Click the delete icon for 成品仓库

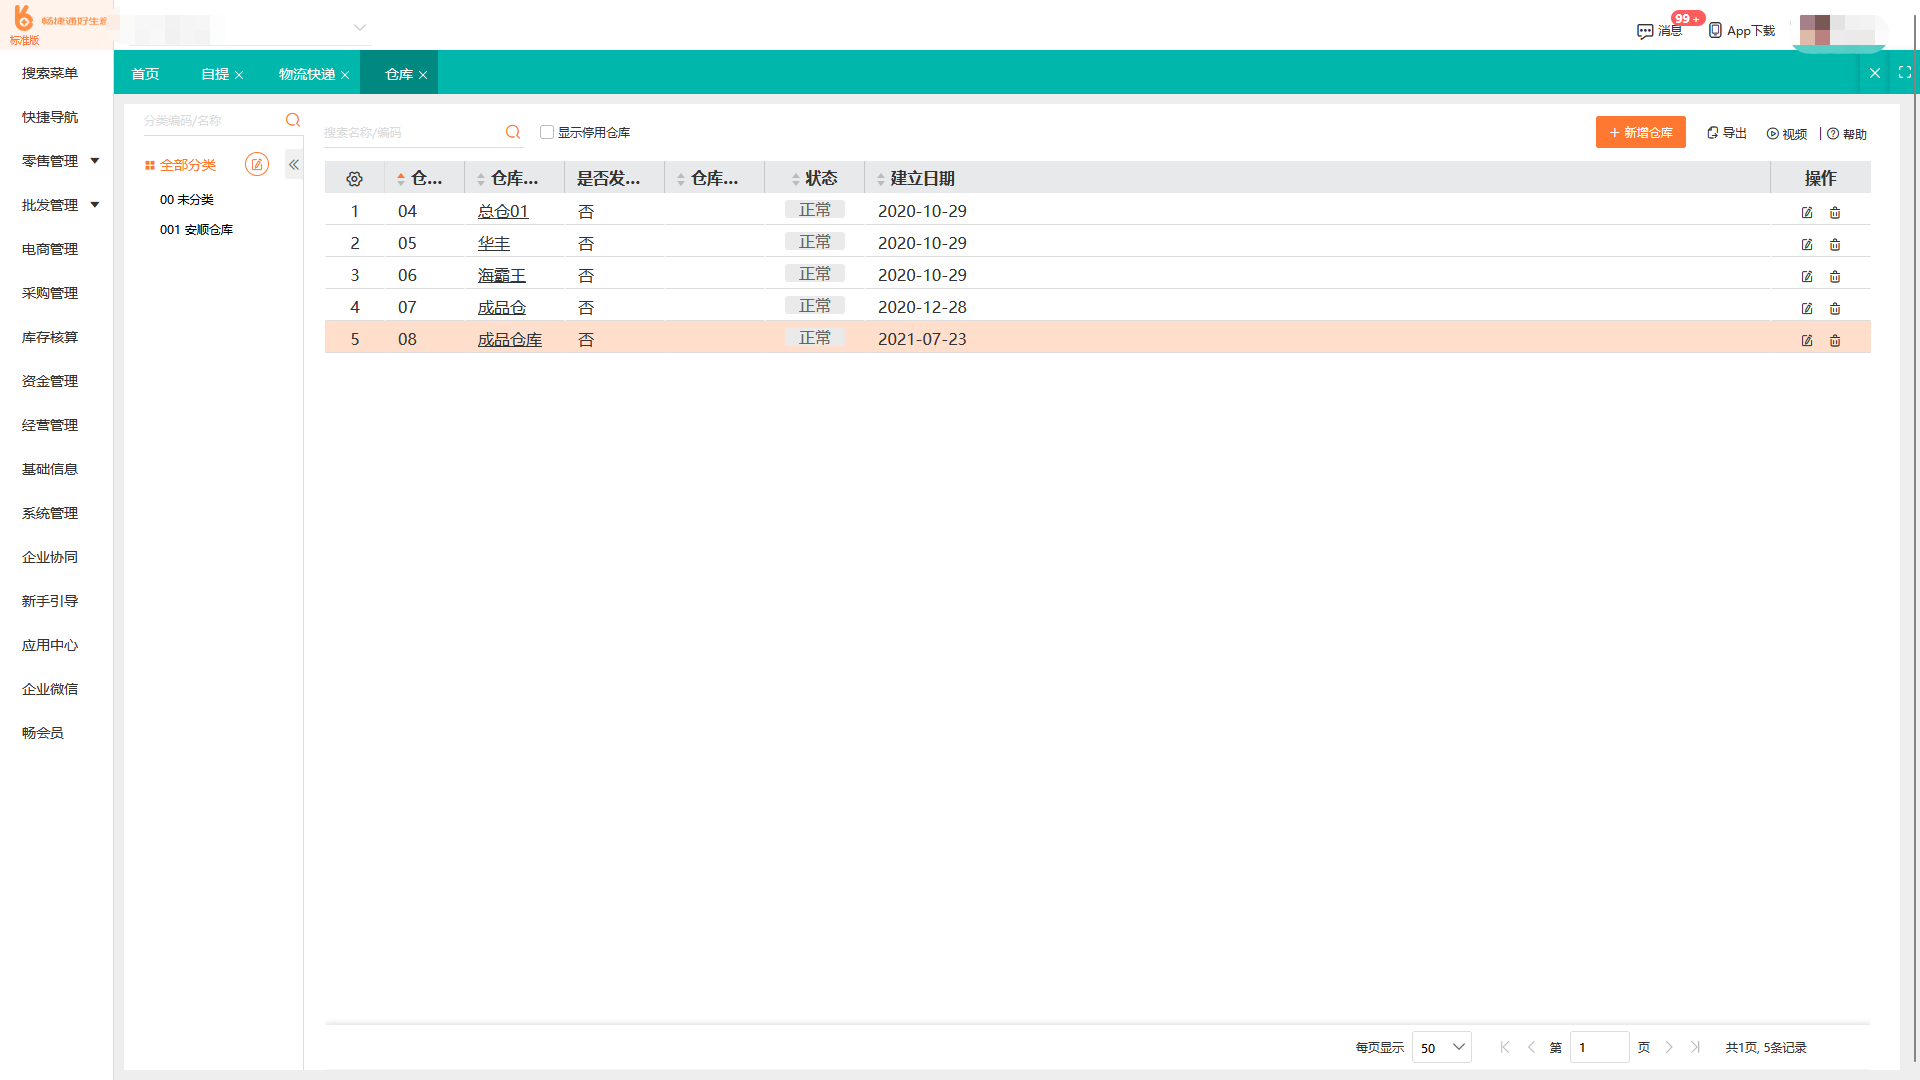click(1834, 339)
